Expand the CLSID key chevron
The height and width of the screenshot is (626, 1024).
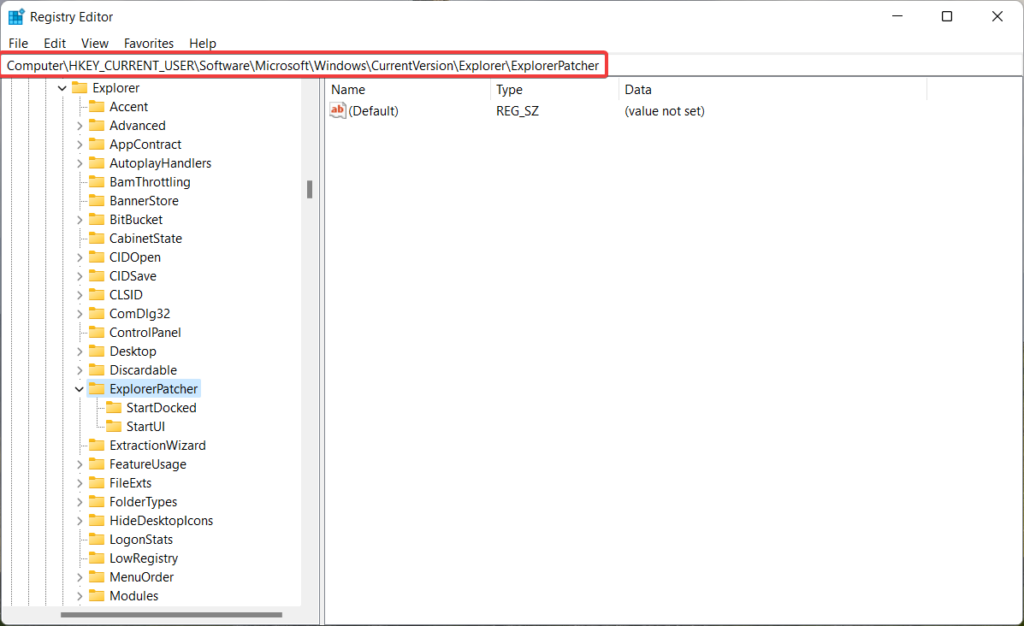point(79,294)
